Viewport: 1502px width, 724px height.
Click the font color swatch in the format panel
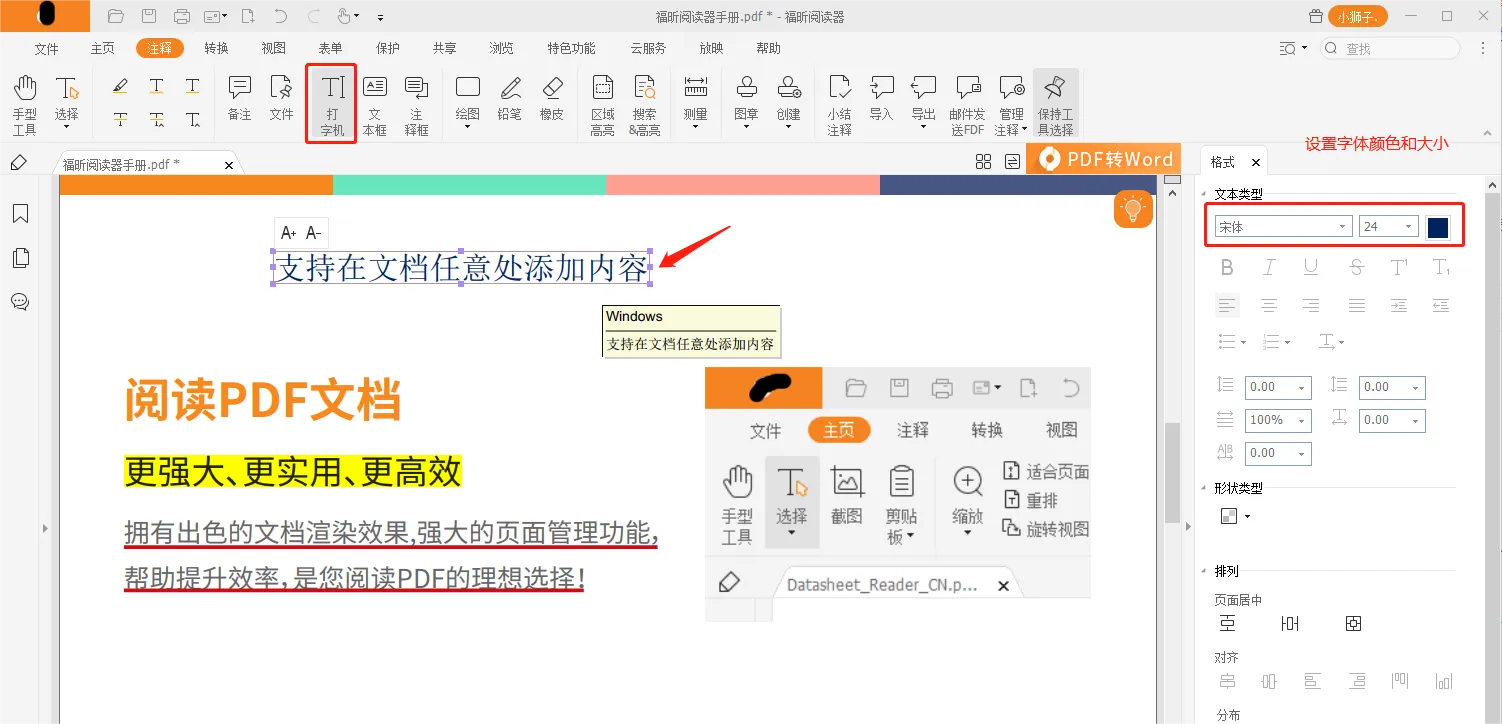point(1437,227)
